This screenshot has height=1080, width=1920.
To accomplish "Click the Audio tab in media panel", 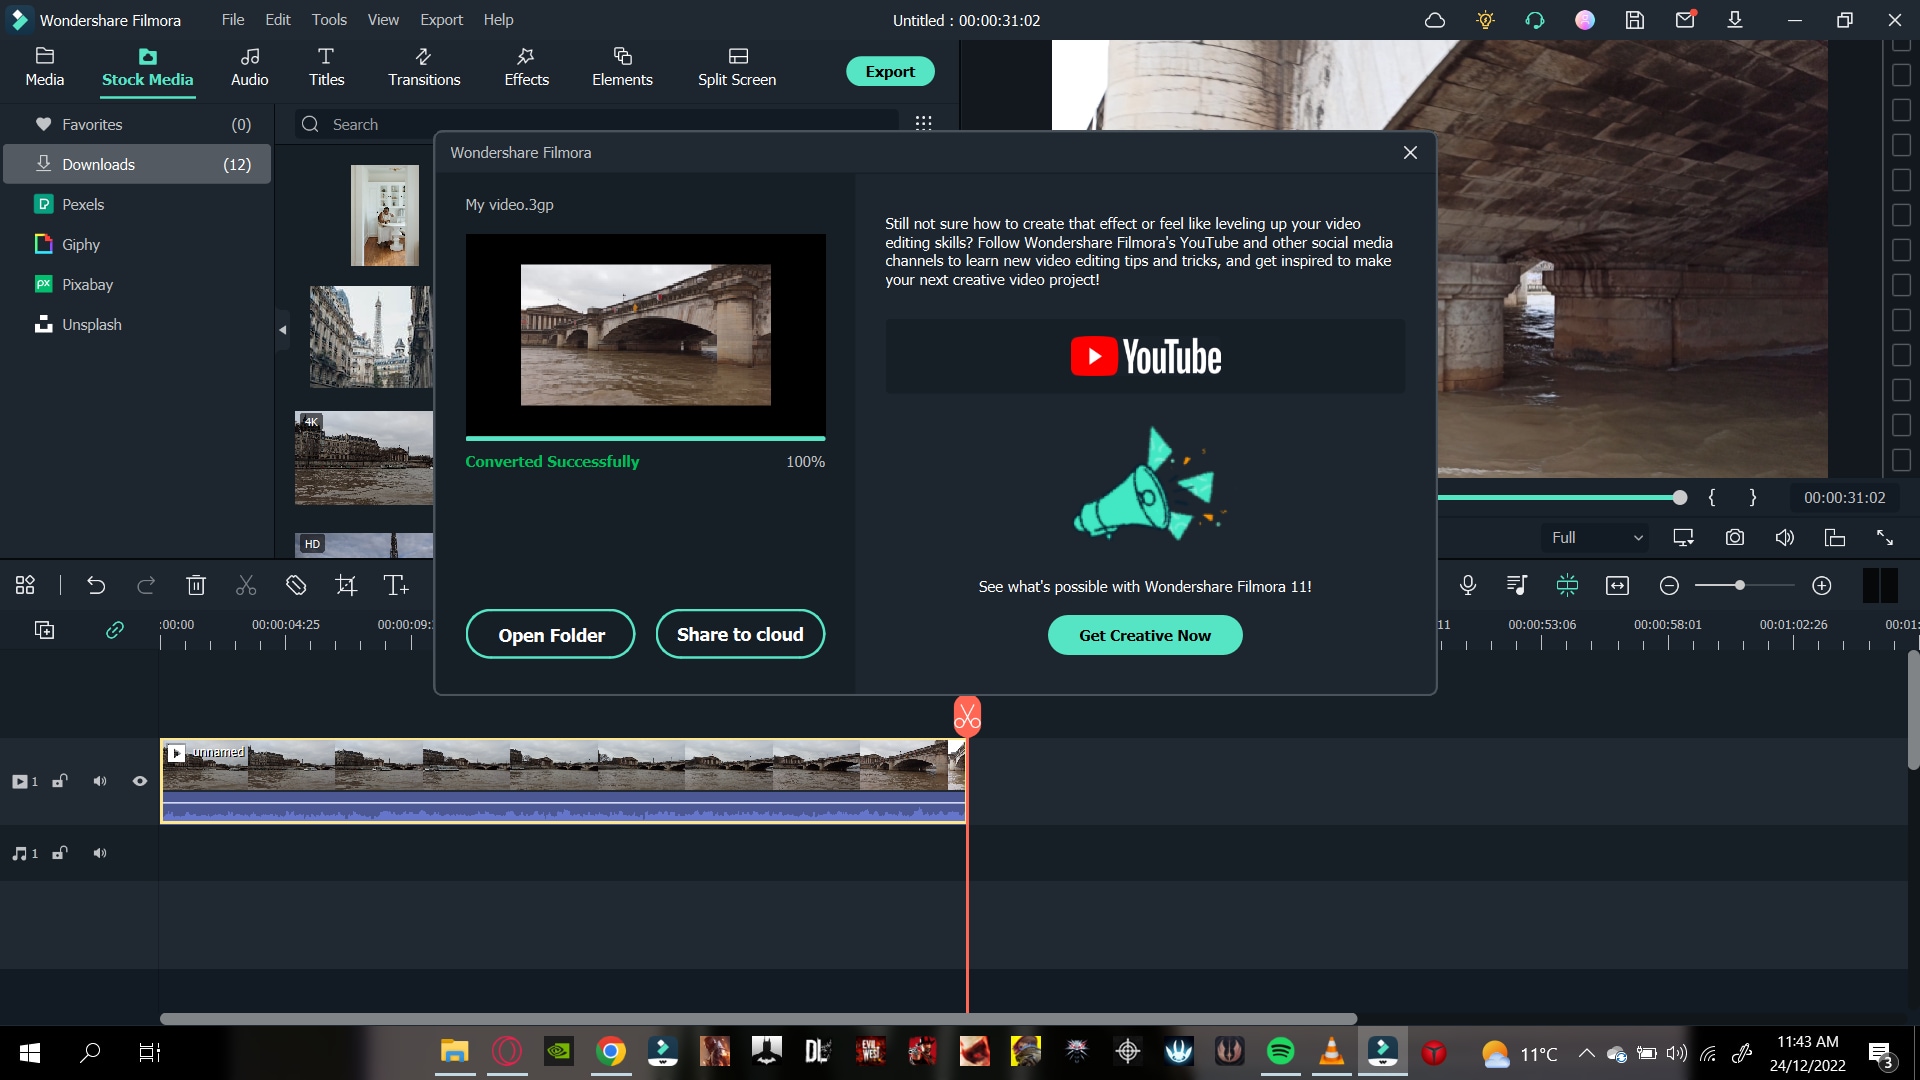I will point(249,65).
